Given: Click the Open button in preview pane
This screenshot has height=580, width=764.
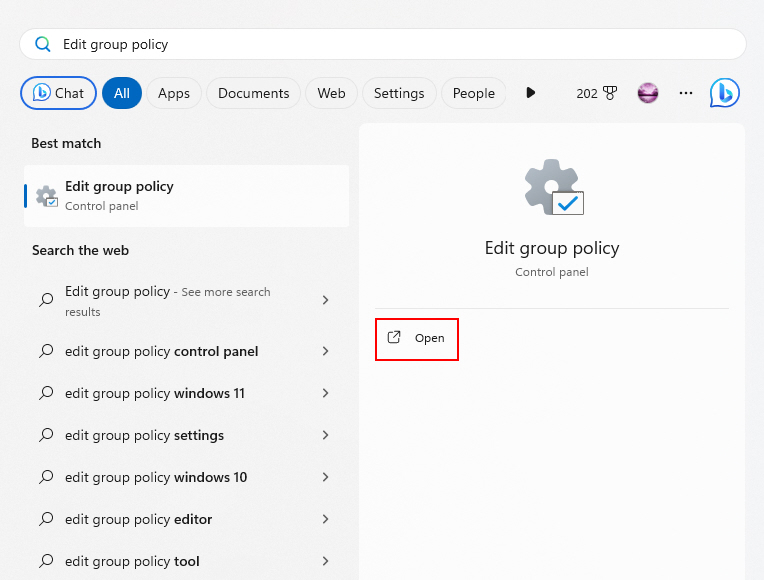Looking at the screenshot, I should pyautogui.click(x=417, y=338).
